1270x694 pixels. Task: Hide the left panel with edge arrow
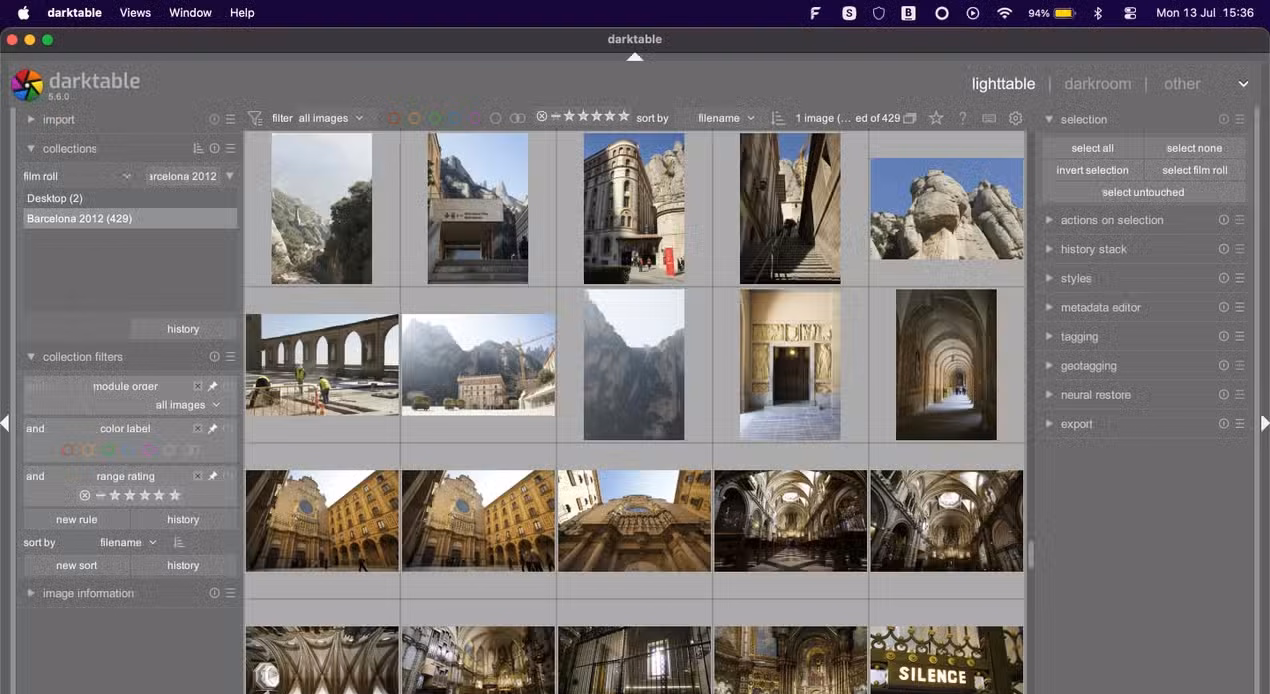click(x=5, y=423)
